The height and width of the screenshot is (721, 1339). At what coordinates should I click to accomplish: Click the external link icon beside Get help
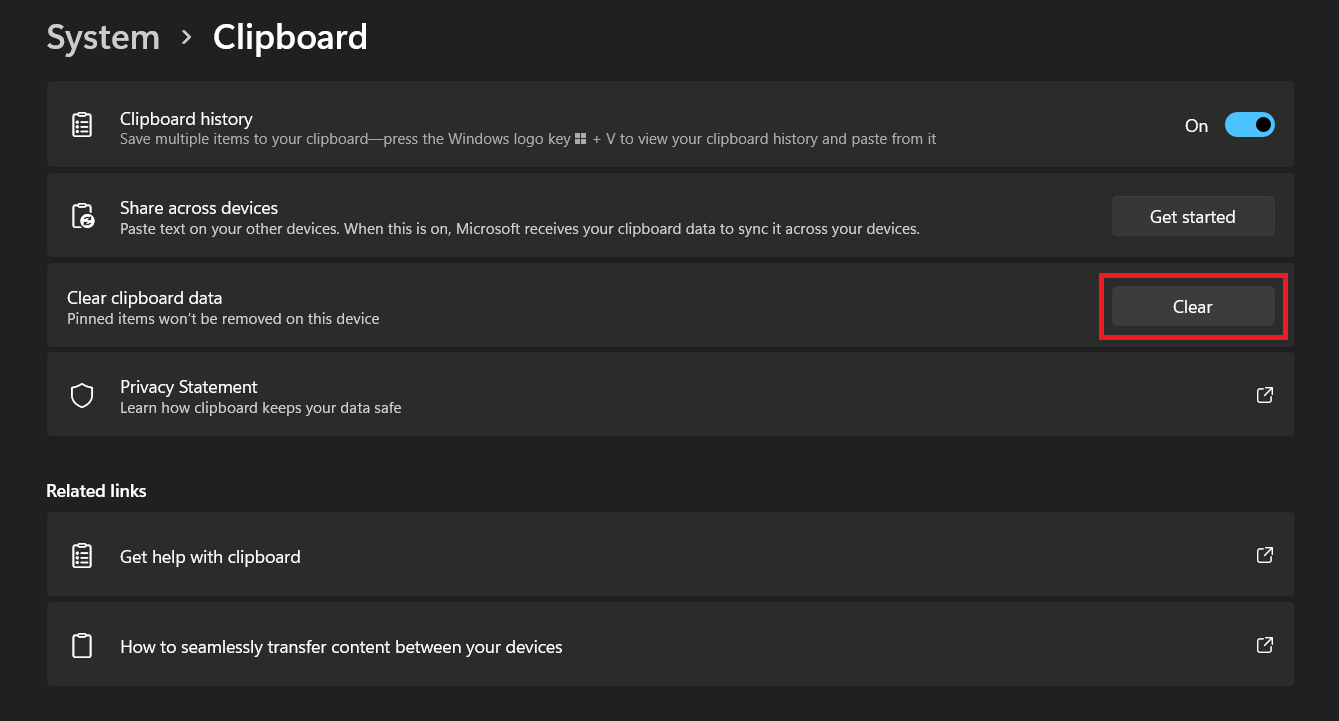1264,554
